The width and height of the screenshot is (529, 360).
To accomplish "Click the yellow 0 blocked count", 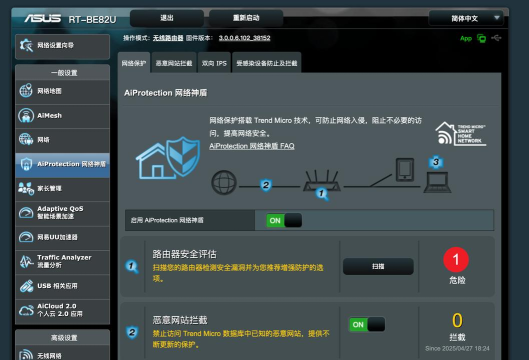I will (x=457, y=320).
